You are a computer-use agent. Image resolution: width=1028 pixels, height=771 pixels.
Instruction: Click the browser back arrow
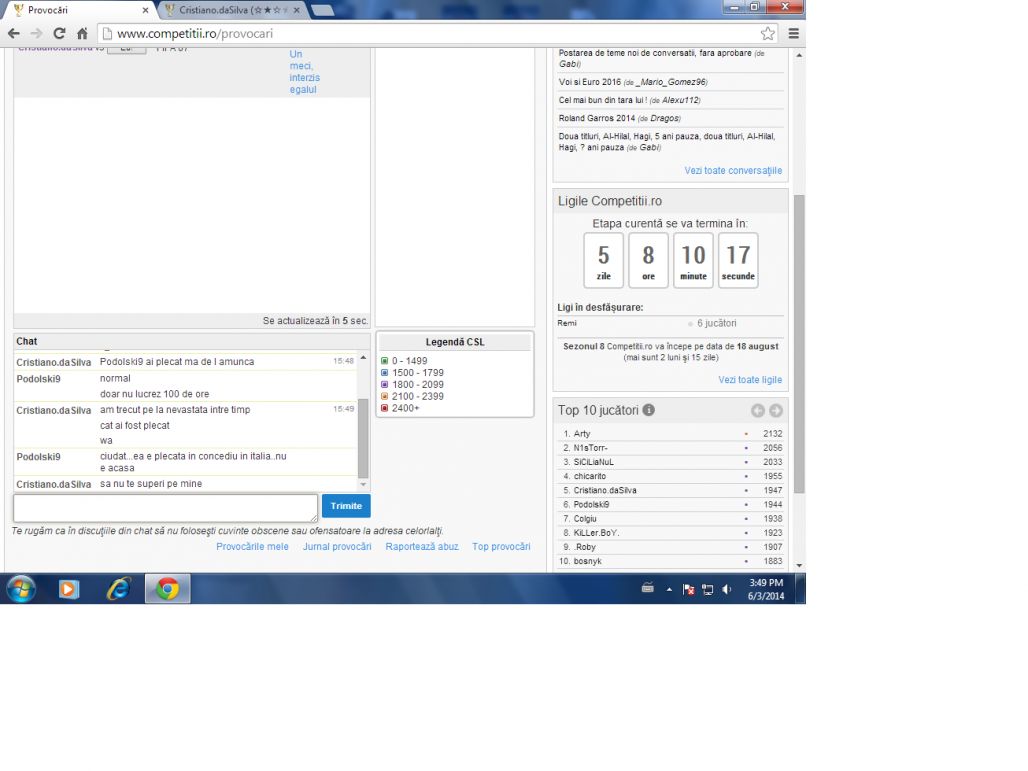pyautogui.click(x=14, y=33)
